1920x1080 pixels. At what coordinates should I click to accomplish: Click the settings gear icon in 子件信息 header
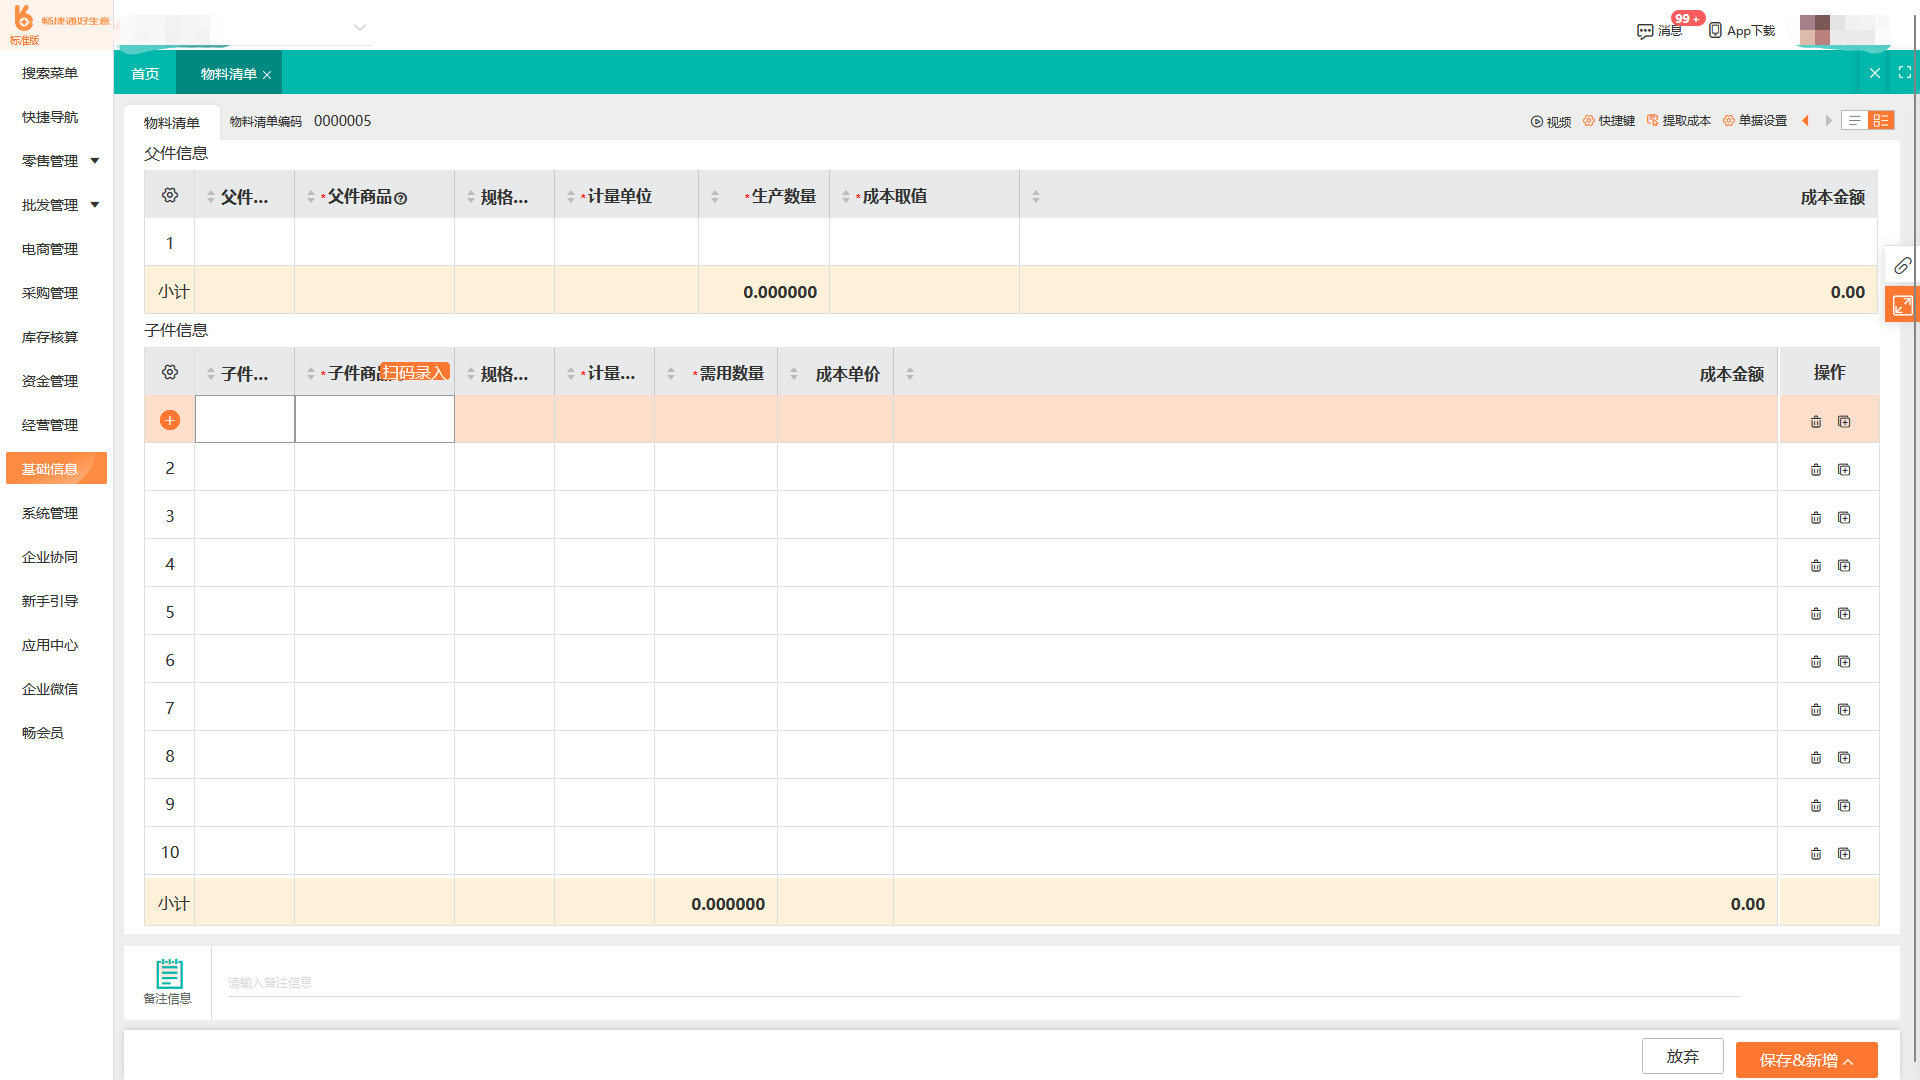point(170,373)
